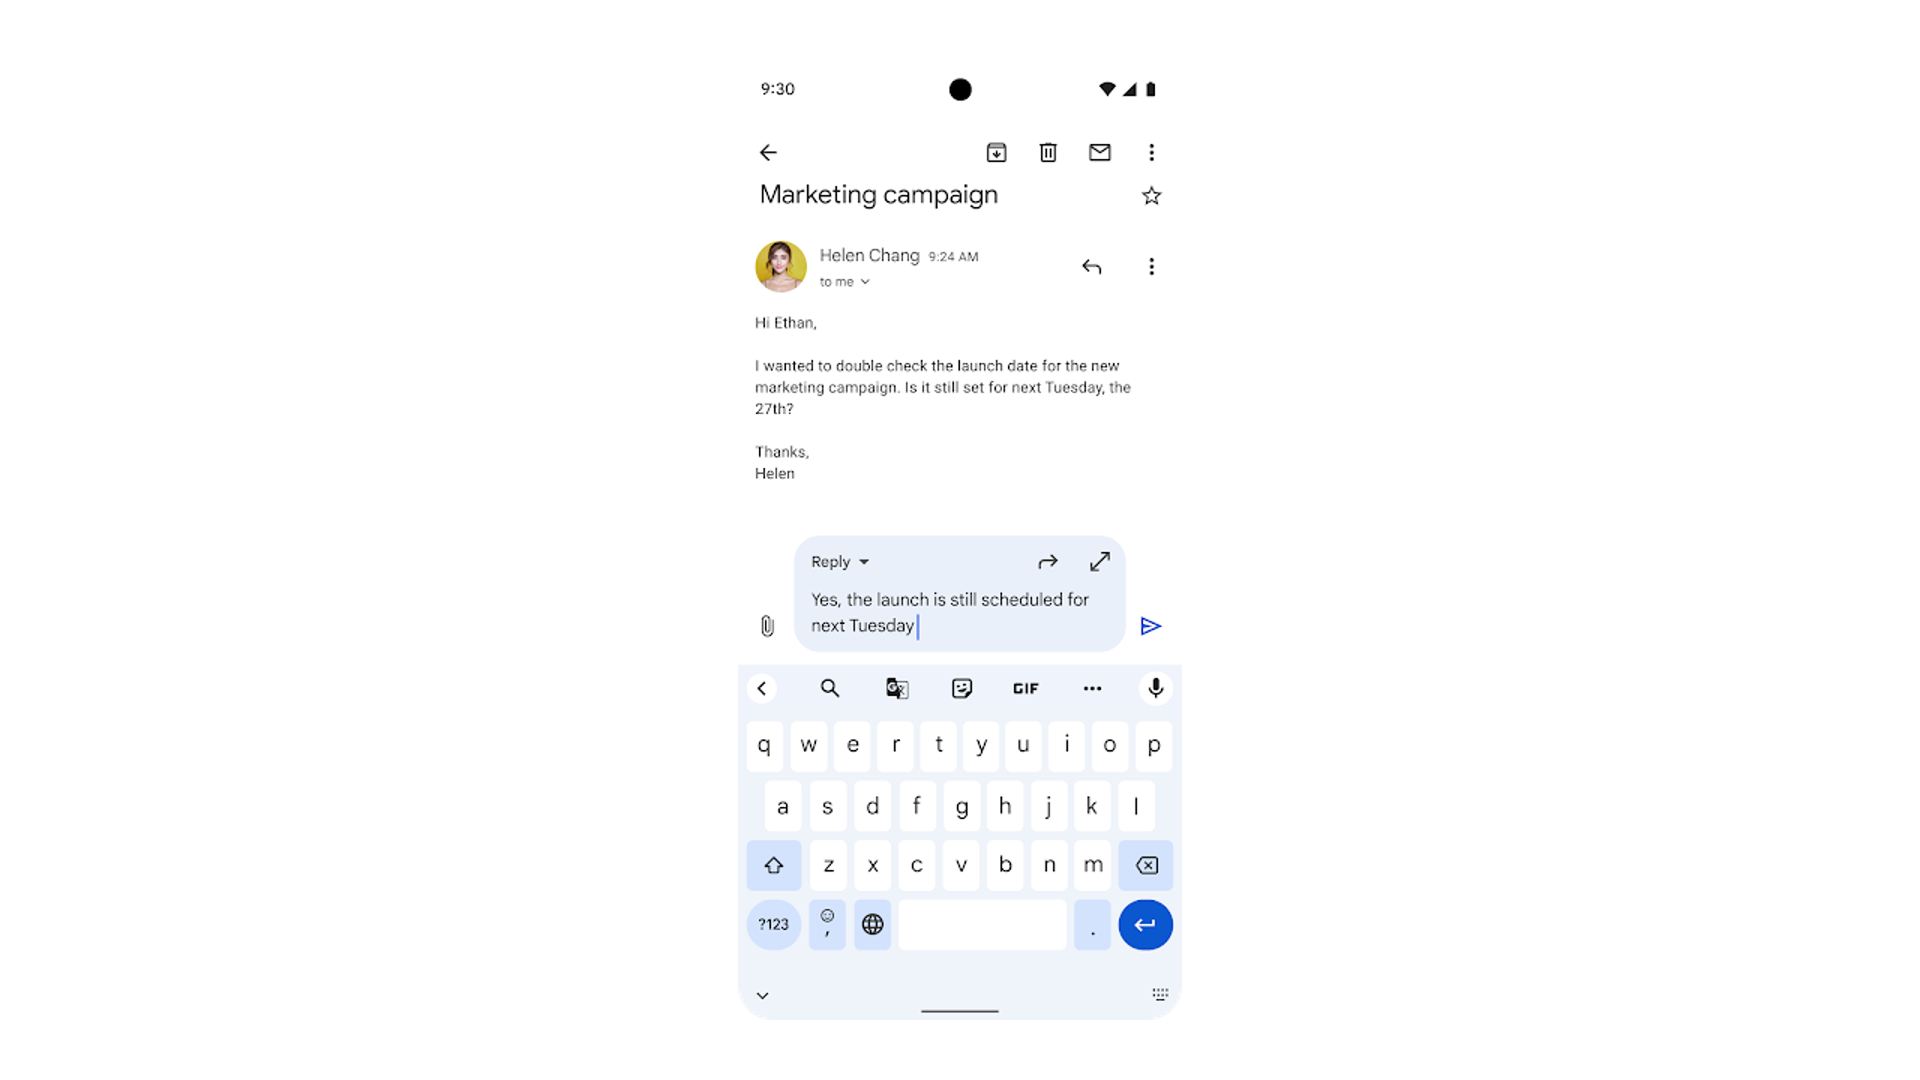
Task: Click the back navigation arrow
Action: coord(769,152)
